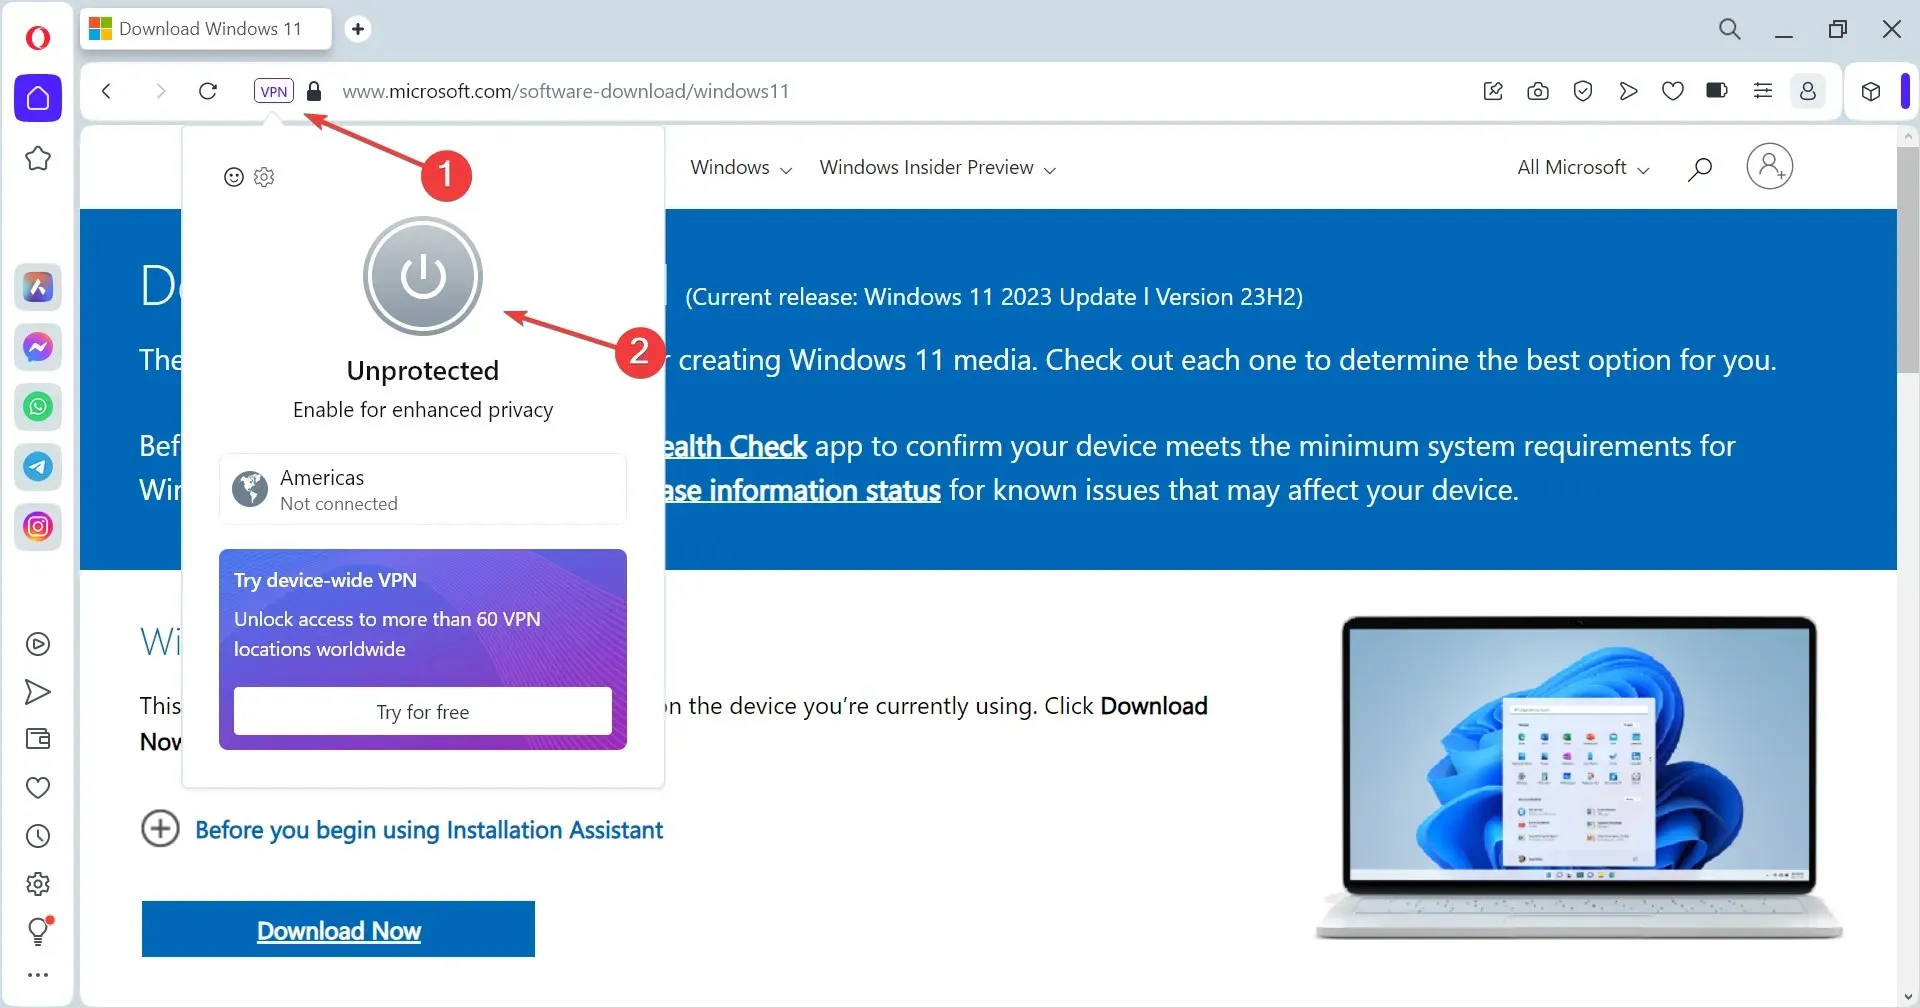Search tabs with magnifier icon in title bar
This screenshot has height=1008, width=1920.
tap(1730, 29)
